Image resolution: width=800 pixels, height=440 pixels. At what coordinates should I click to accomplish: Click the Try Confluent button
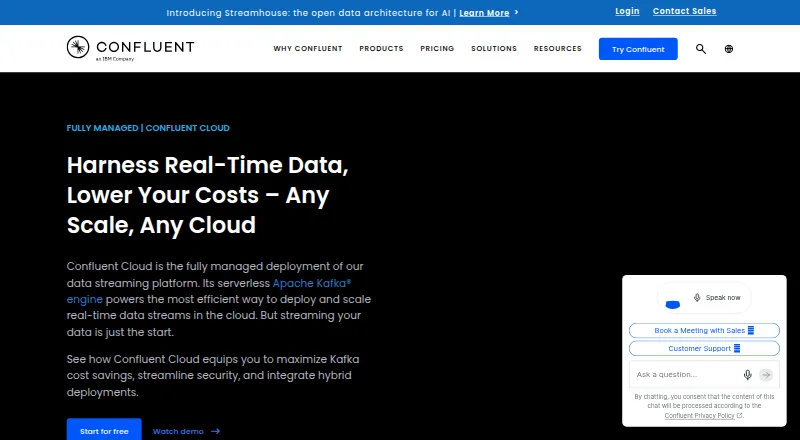click(638, 49)
